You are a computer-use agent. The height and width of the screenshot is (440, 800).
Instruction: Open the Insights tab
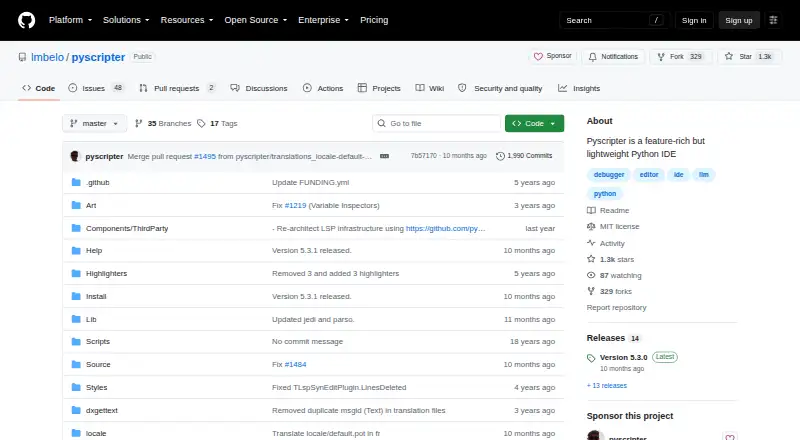[x=579, y=88]
